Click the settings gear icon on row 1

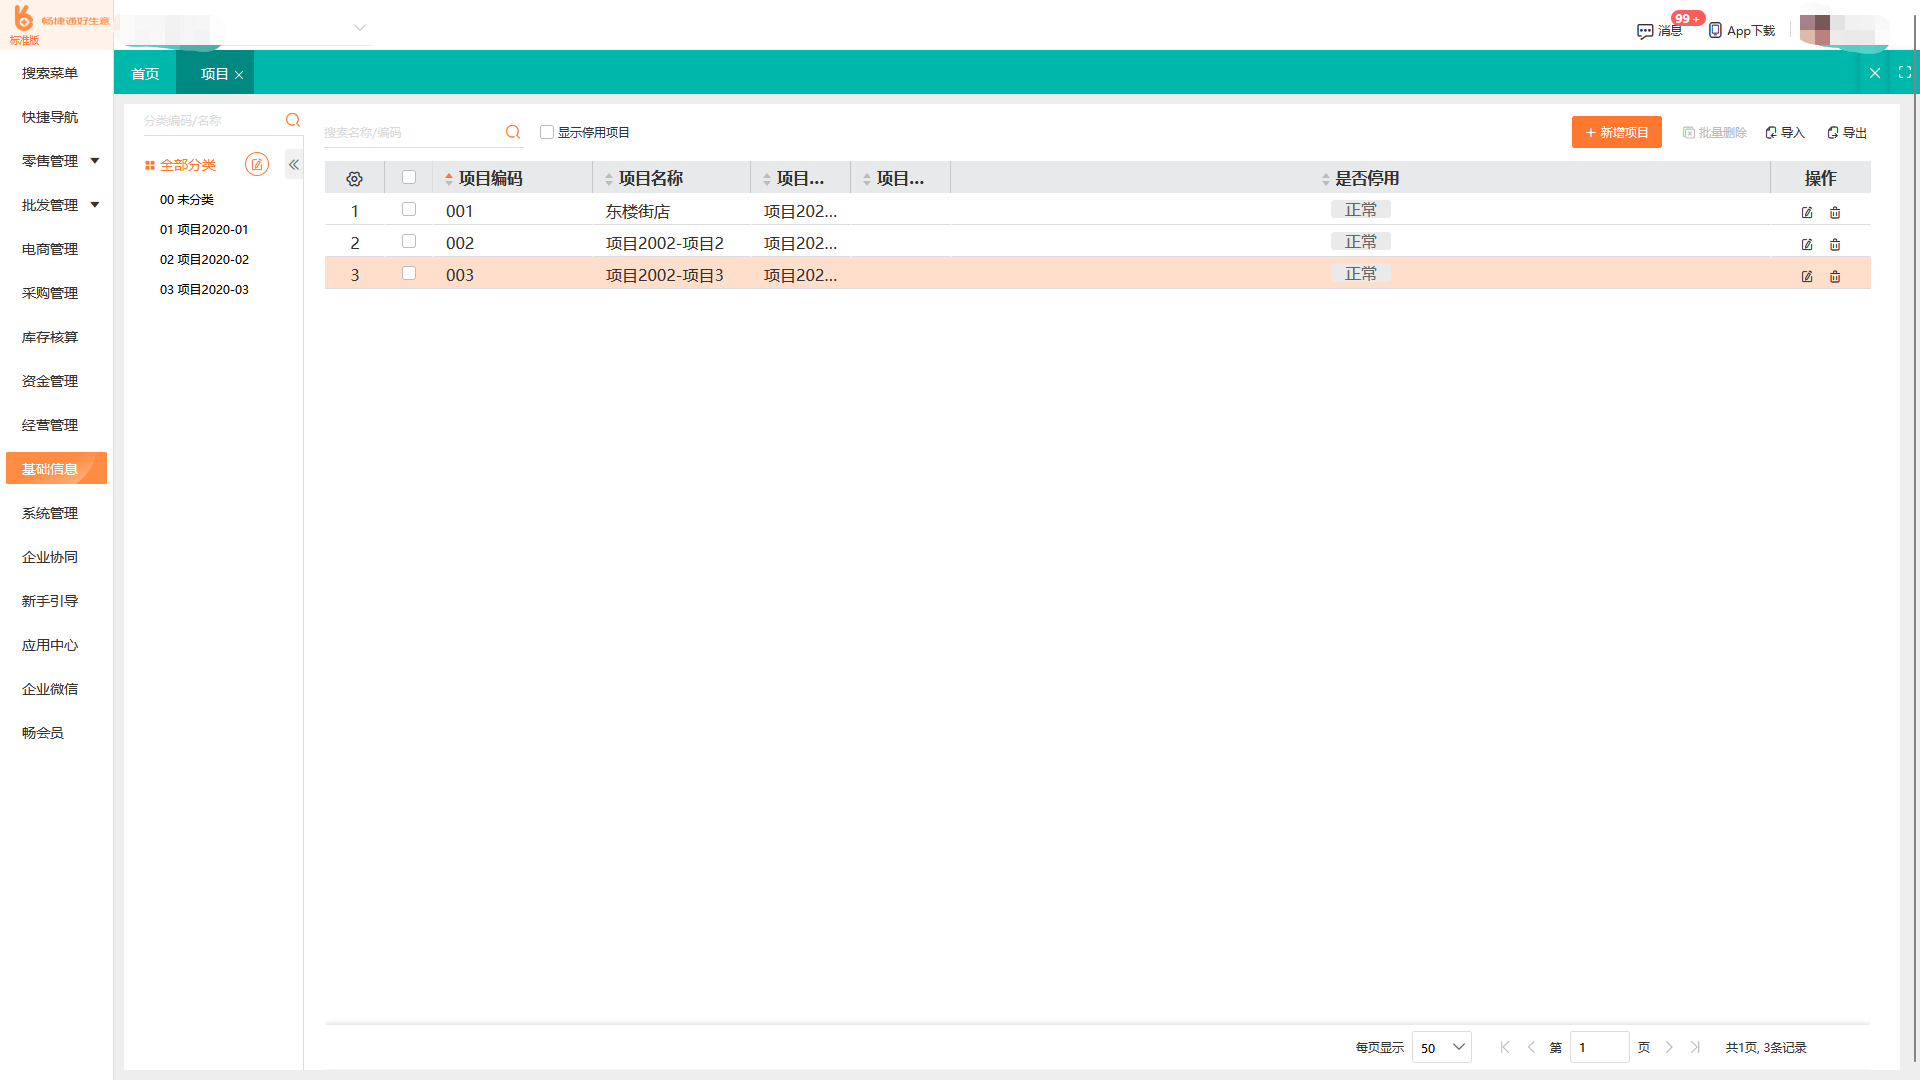353,178
